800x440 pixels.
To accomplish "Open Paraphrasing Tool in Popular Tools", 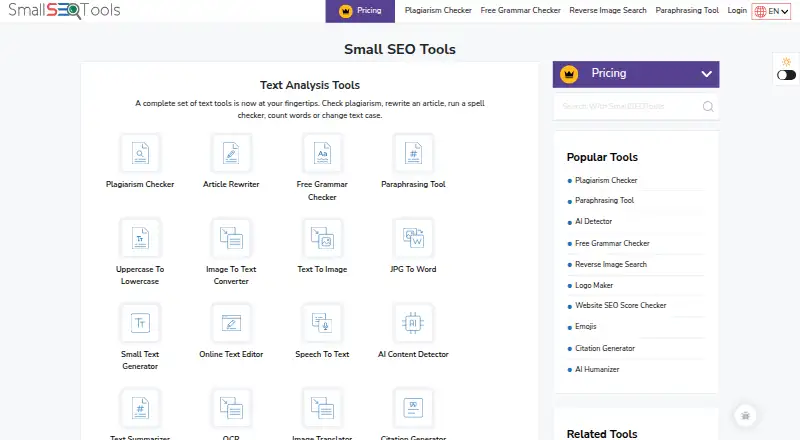I will (605, 201).
